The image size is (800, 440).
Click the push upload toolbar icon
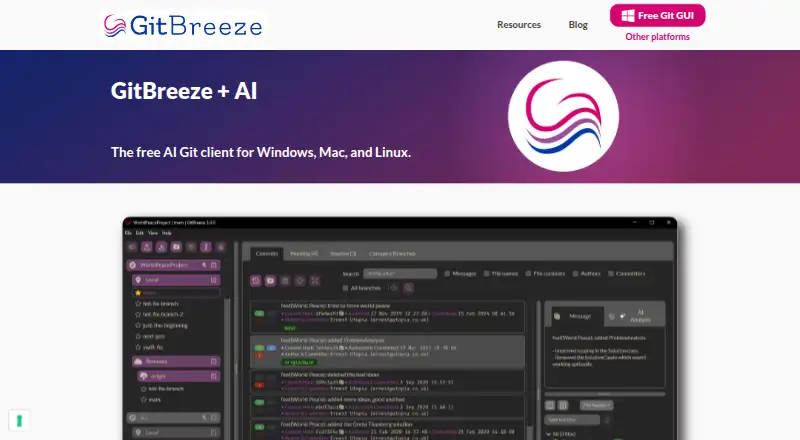[x=146, y=247]
